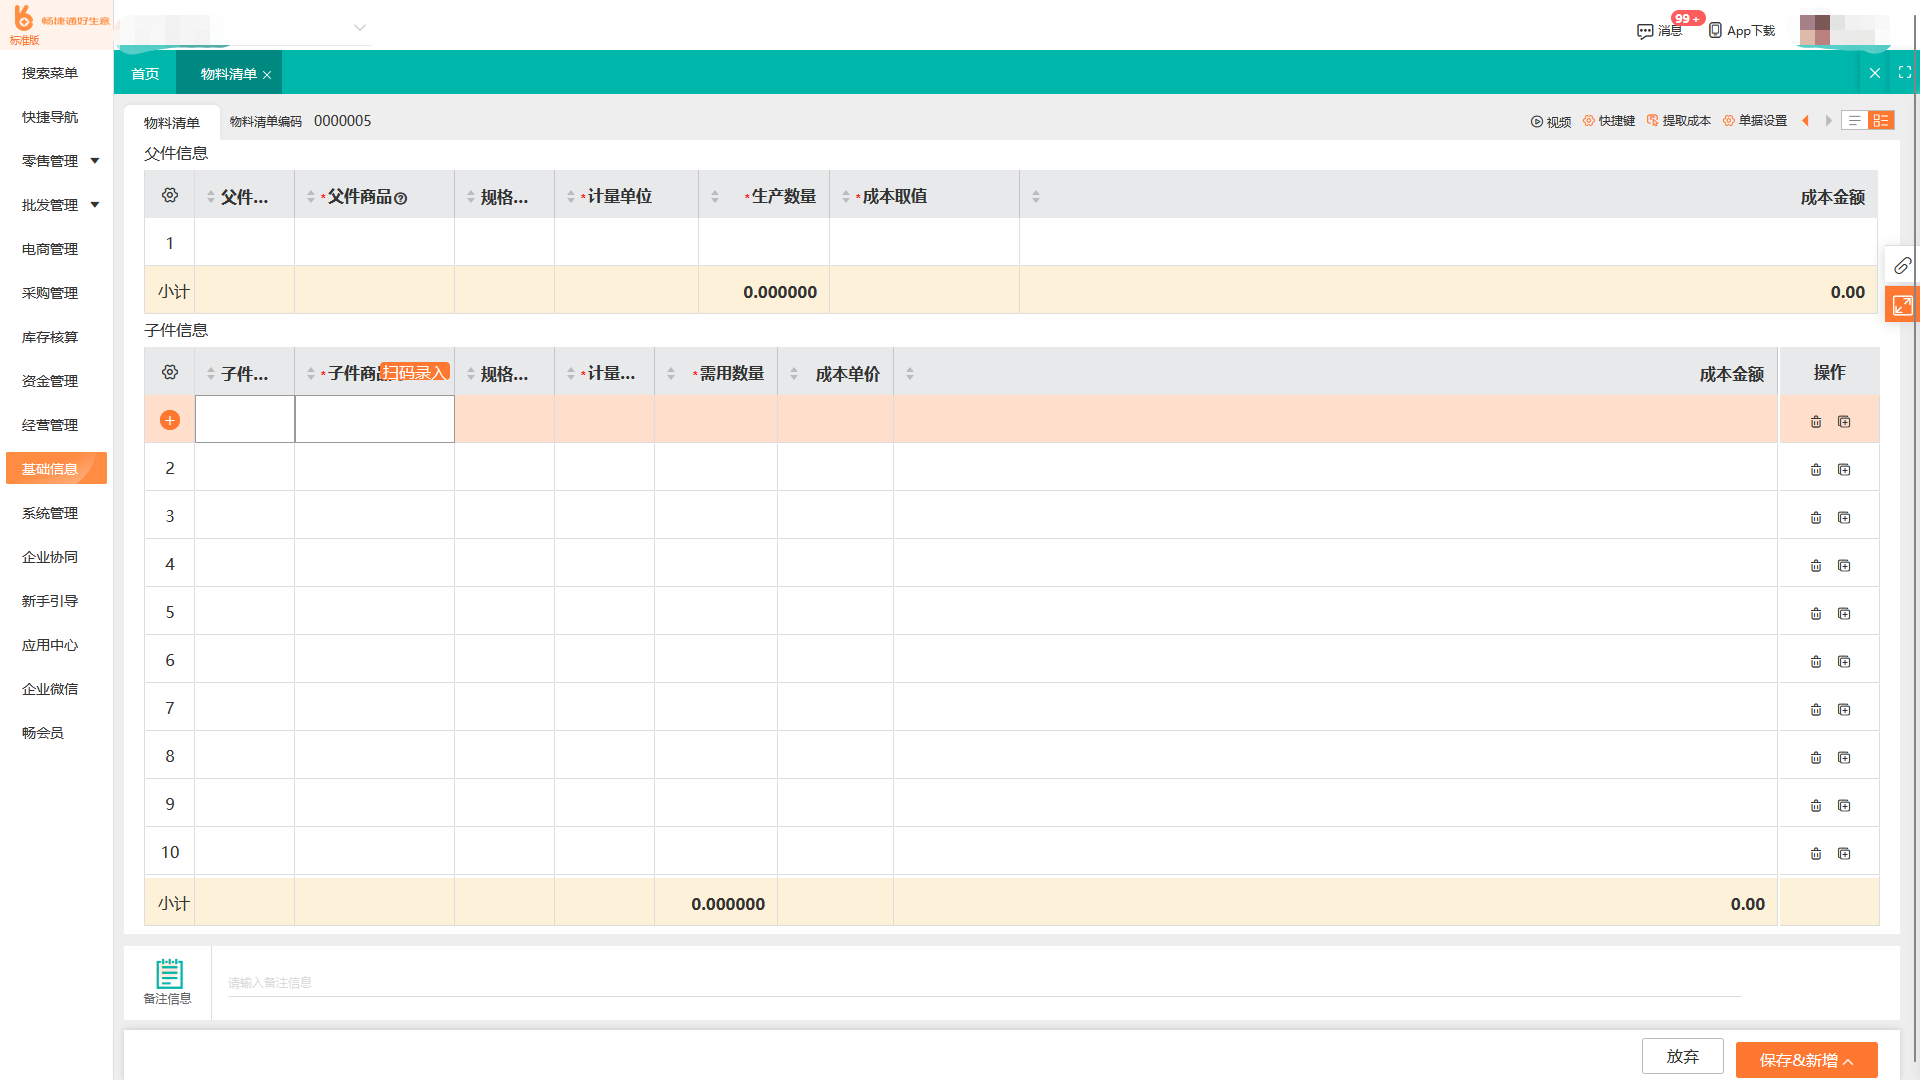
Task: Click the delete icon on row 2
Action: pyautogui.click(x=1817, y=469)
